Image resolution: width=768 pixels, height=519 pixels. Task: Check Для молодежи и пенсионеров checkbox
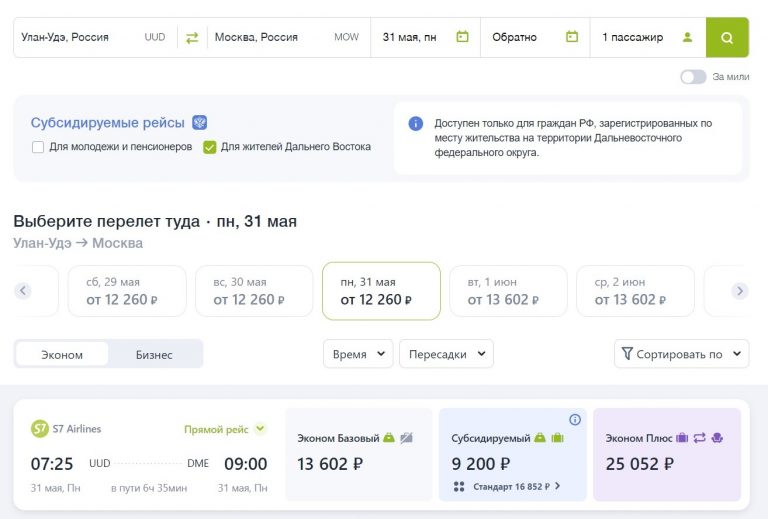coord(38,147)
